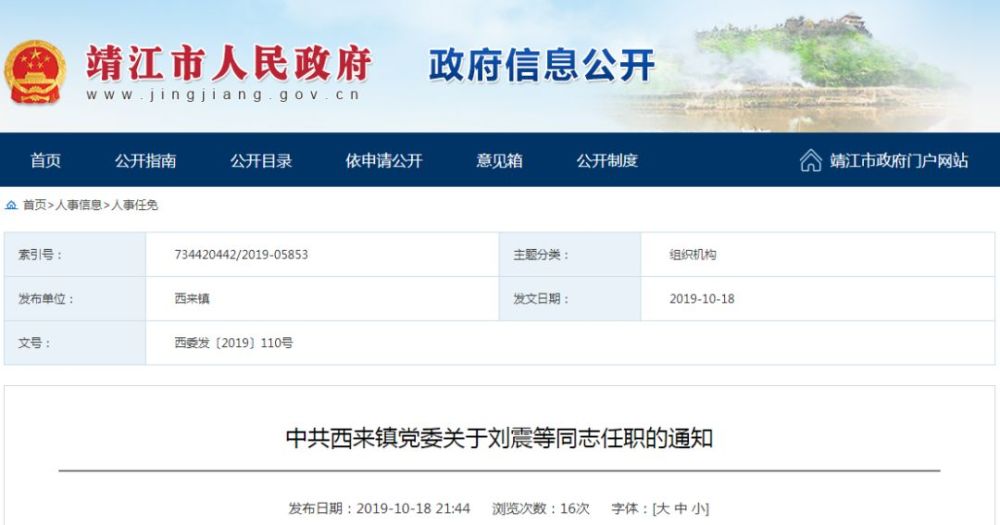Open 公开制度 in the navigation bar
Viewport: 1000px width, 525px height.
(x=607, y=161)
